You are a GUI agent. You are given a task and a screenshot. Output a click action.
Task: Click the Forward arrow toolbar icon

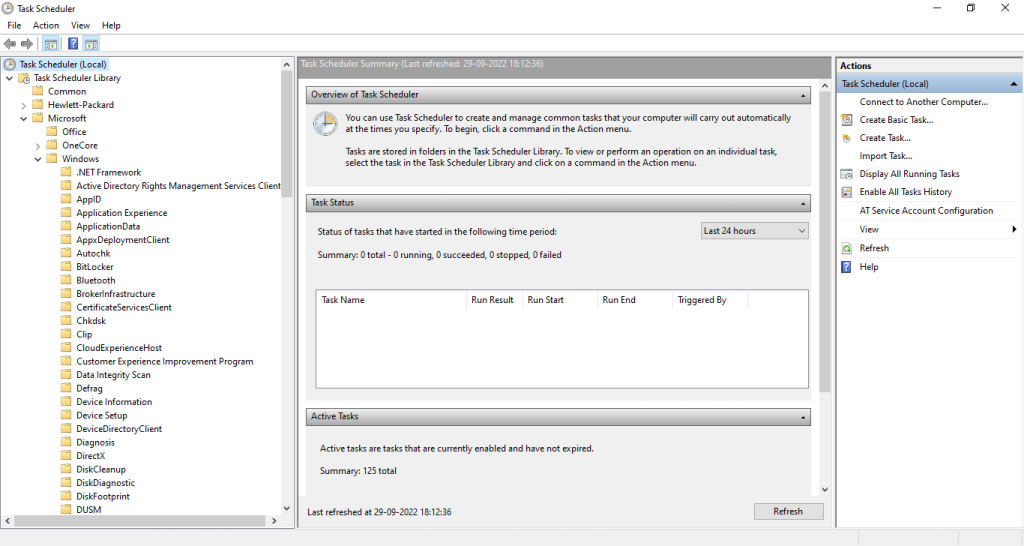coord(27,44)
